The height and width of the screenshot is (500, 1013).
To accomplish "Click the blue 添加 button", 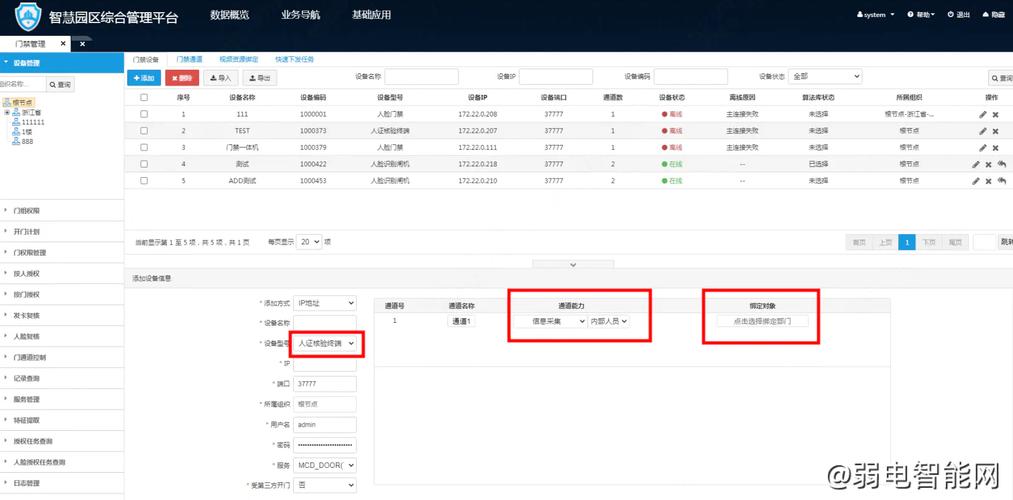I will point(144,77).
